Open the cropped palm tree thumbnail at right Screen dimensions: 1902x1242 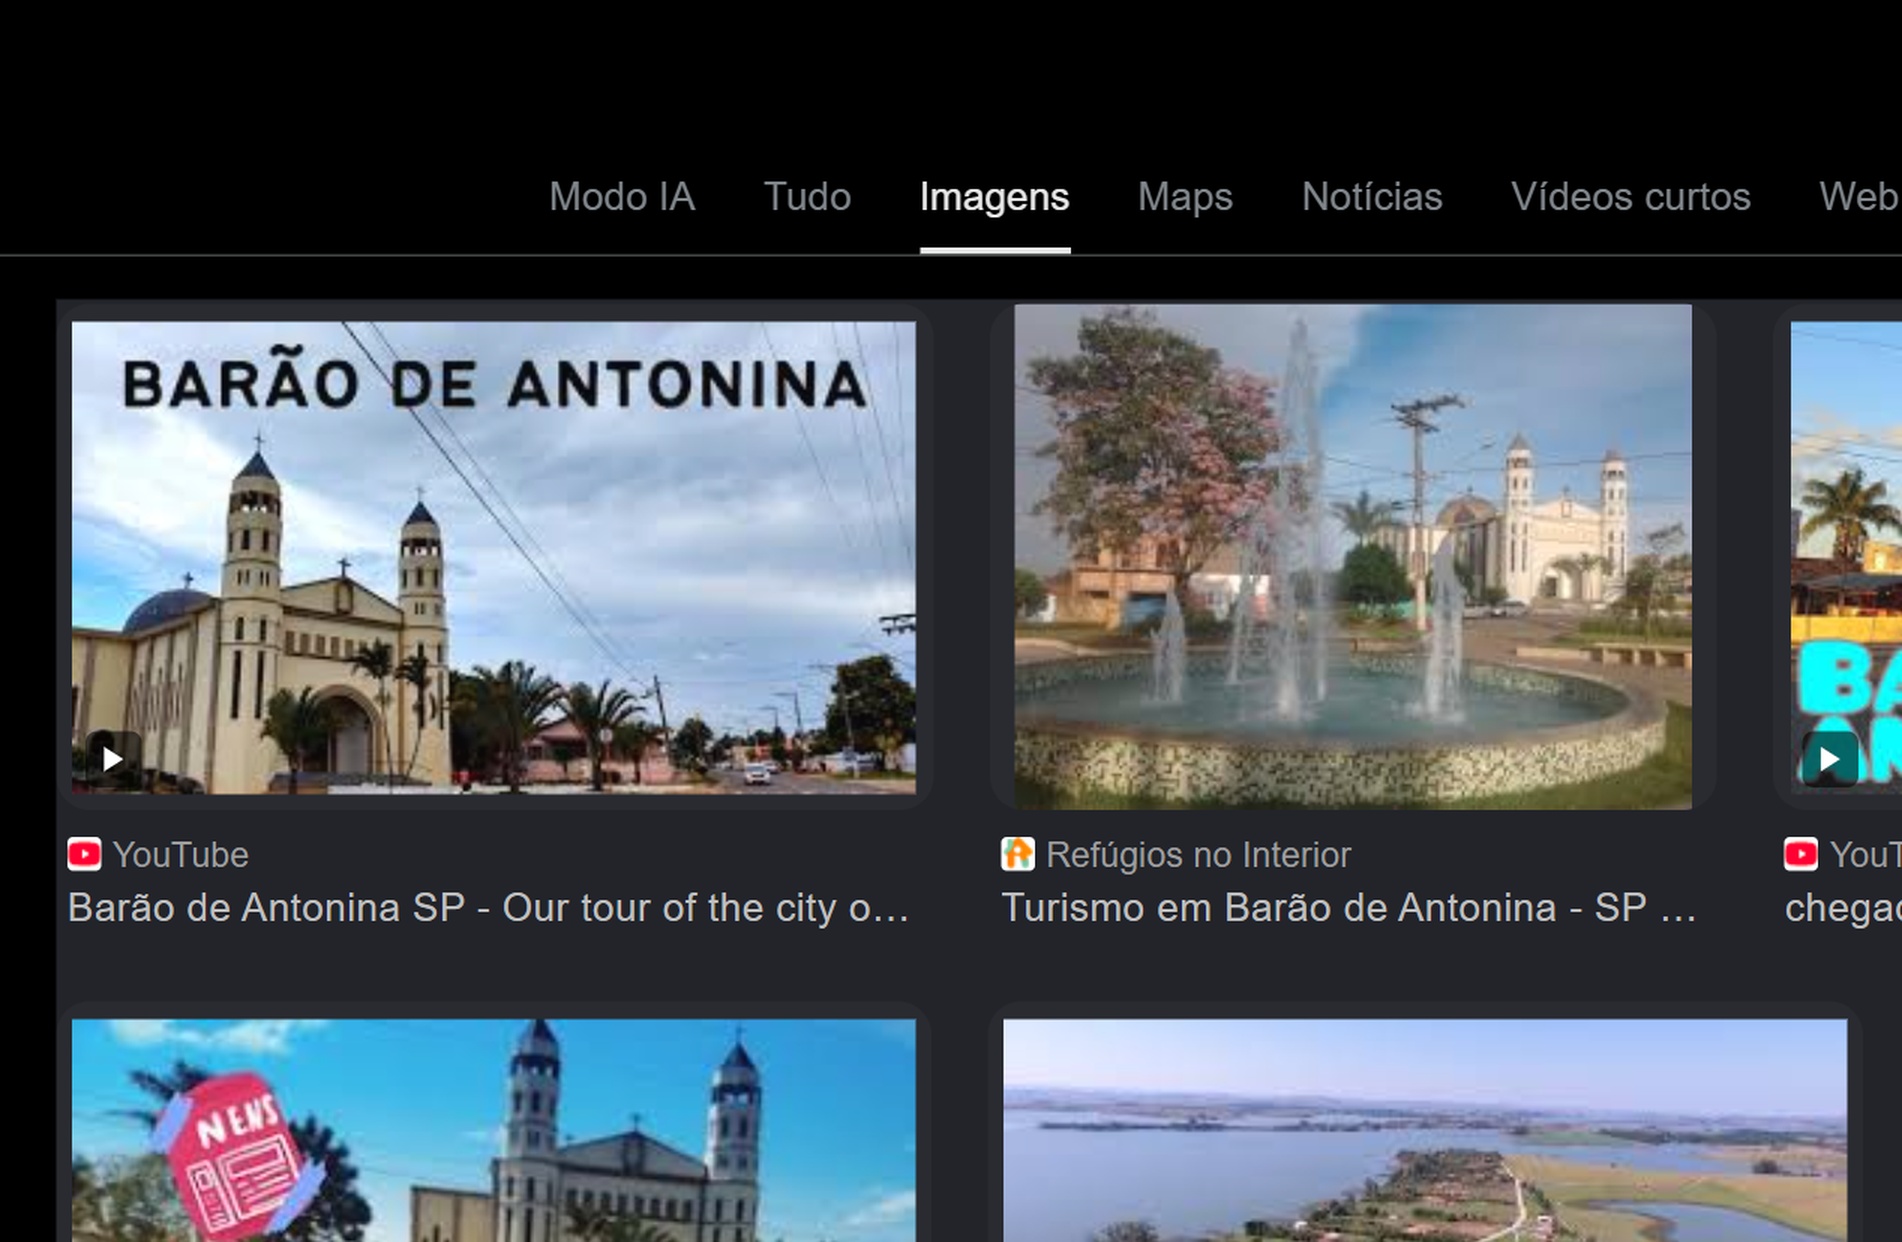1846,557
